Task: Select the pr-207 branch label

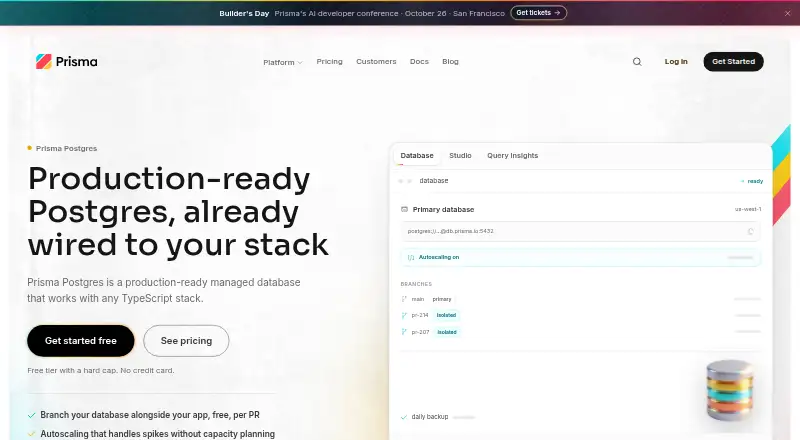Action: pos(420,332)
